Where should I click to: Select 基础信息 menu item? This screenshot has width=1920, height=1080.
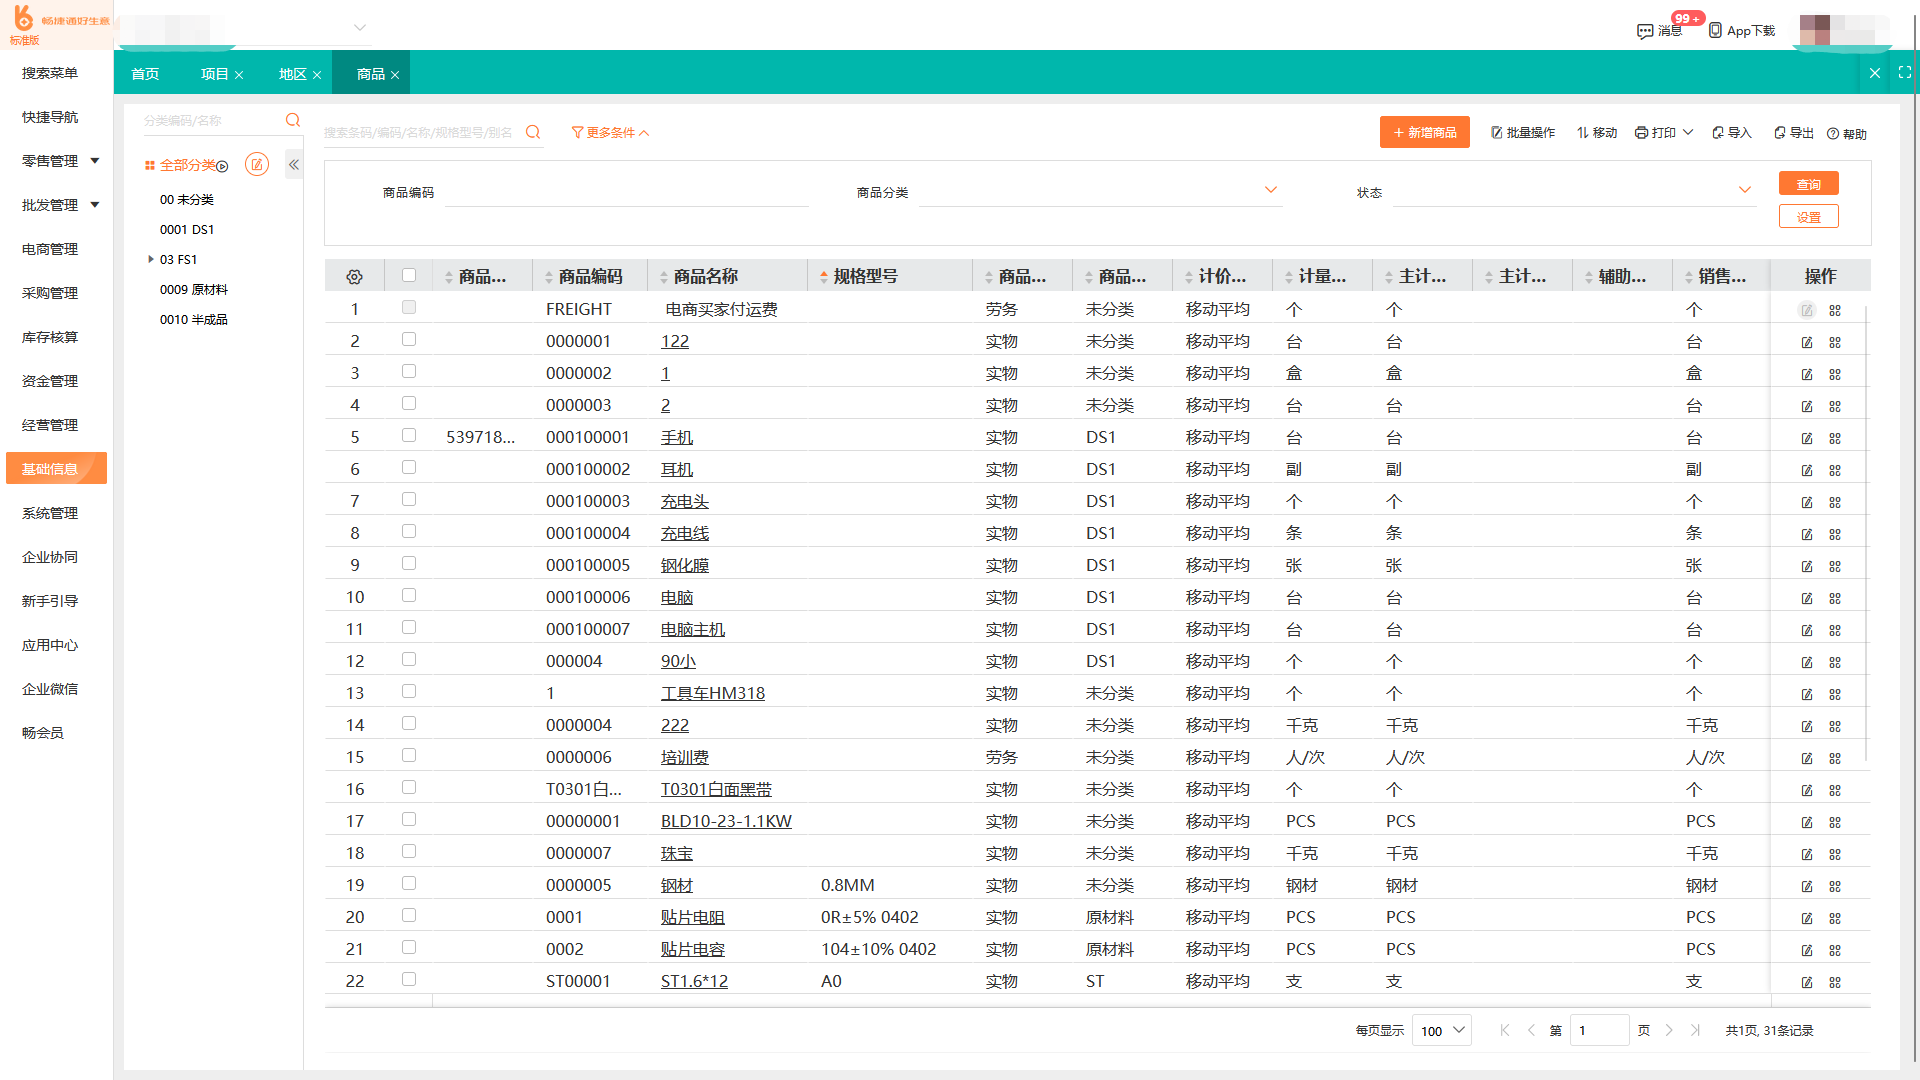(55, 468)
